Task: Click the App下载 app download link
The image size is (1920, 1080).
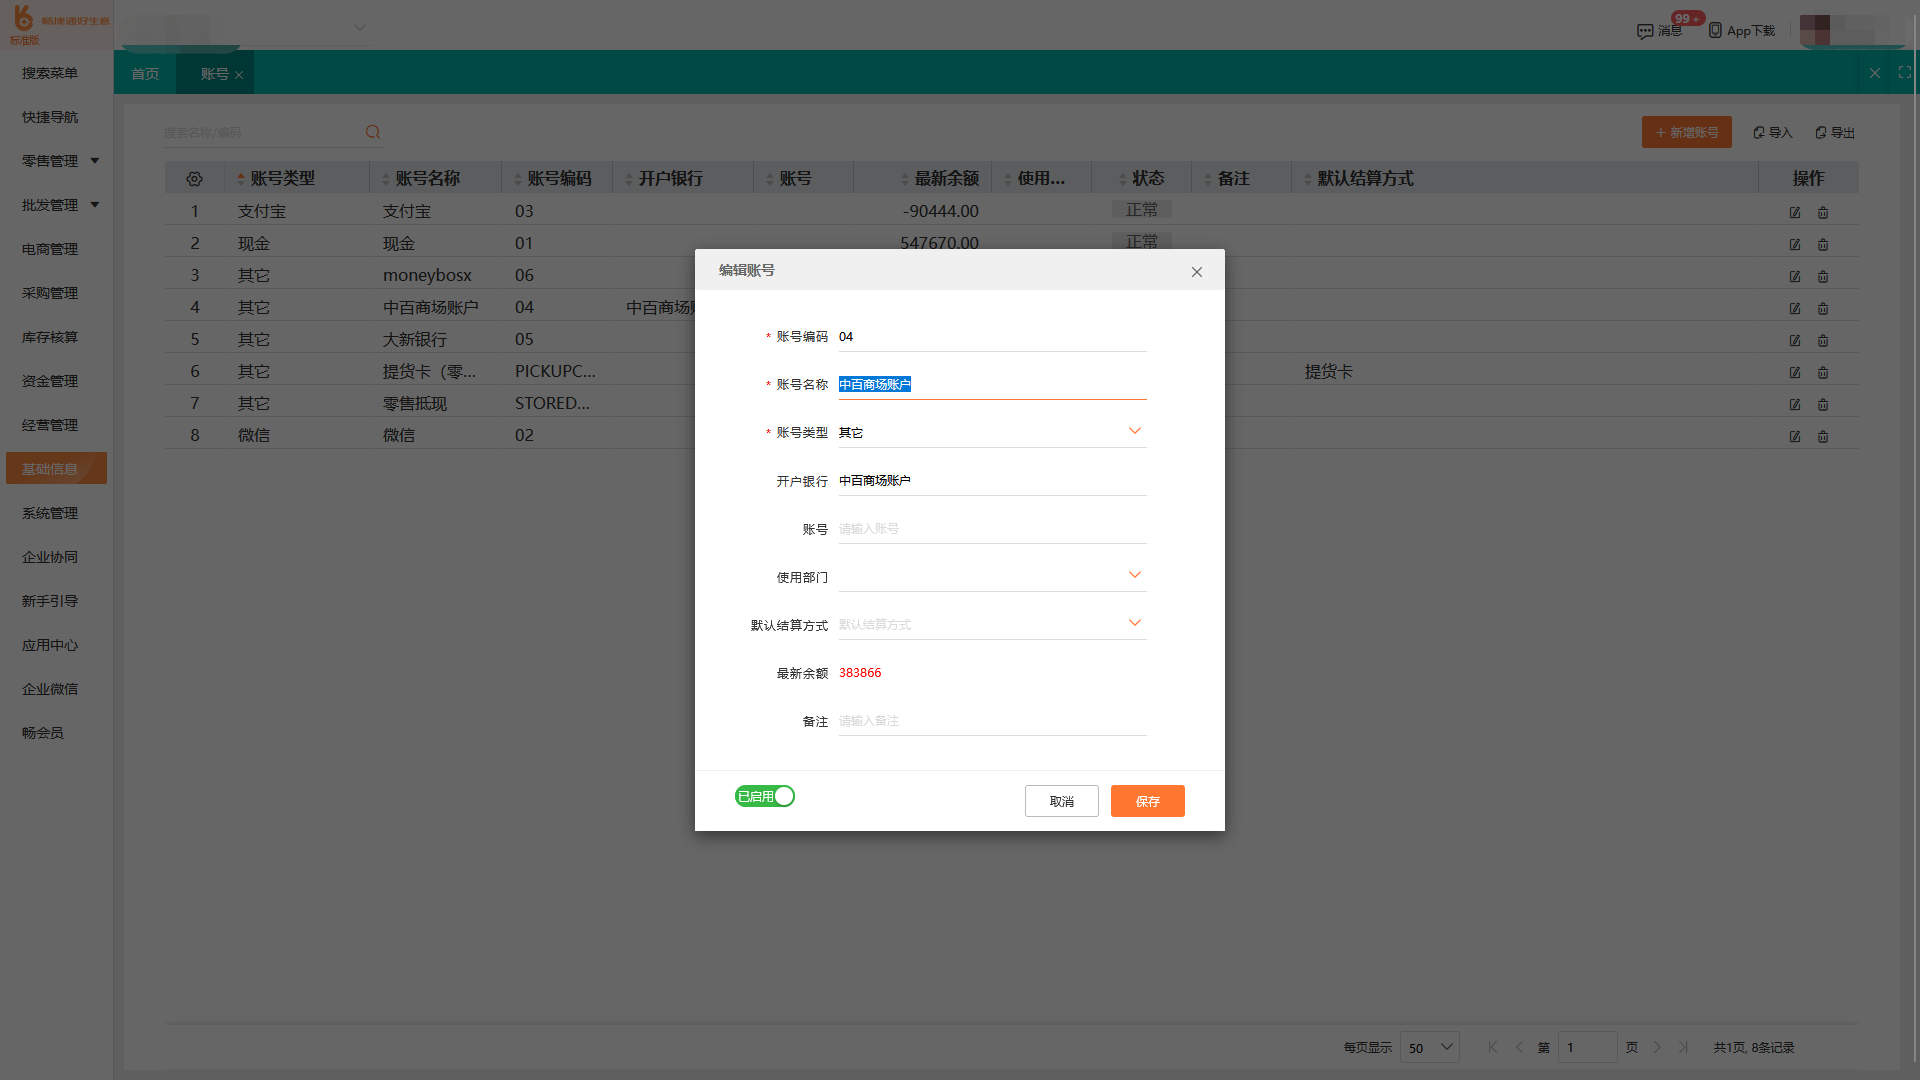Action: 1743,29
